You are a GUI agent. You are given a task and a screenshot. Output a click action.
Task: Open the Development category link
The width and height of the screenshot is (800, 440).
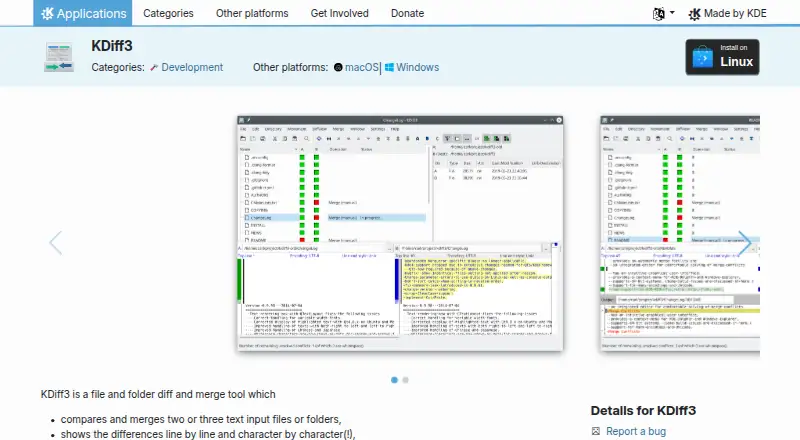click(192, 67)
